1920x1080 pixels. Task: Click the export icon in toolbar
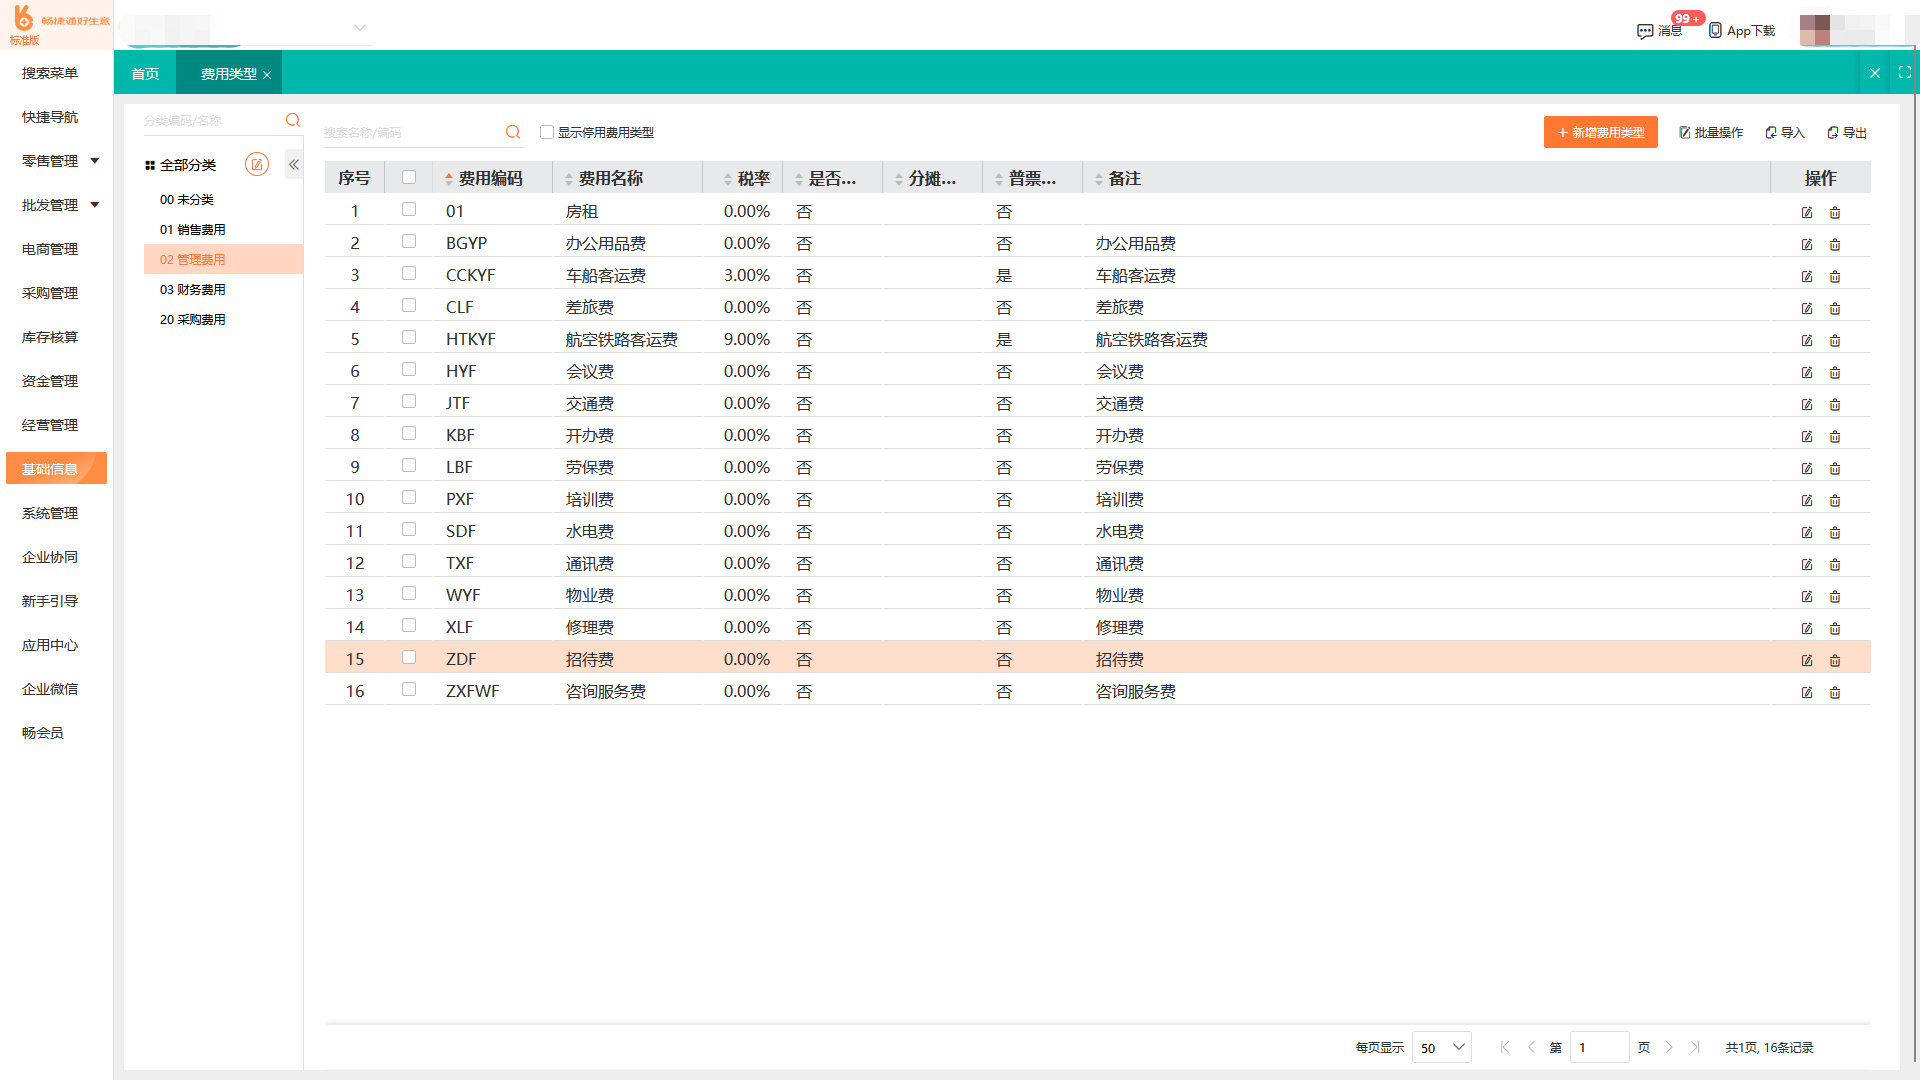tap(1846, 131)
